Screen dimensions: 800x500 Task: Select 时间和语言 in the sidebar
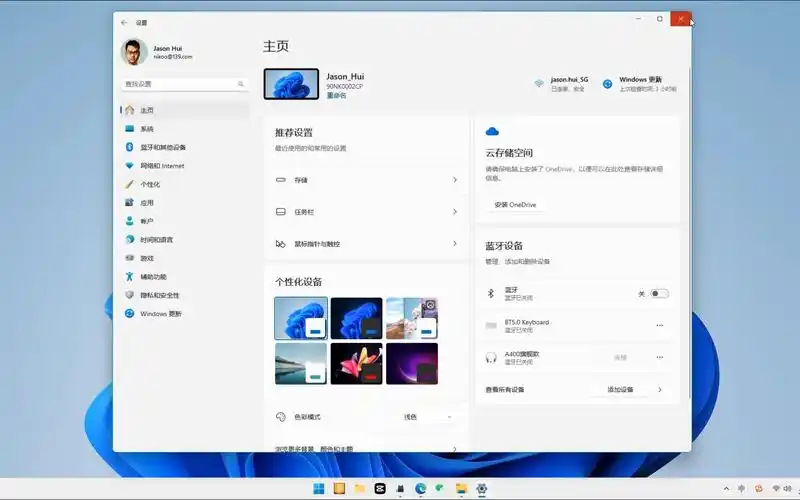click(x=156, y=240)
